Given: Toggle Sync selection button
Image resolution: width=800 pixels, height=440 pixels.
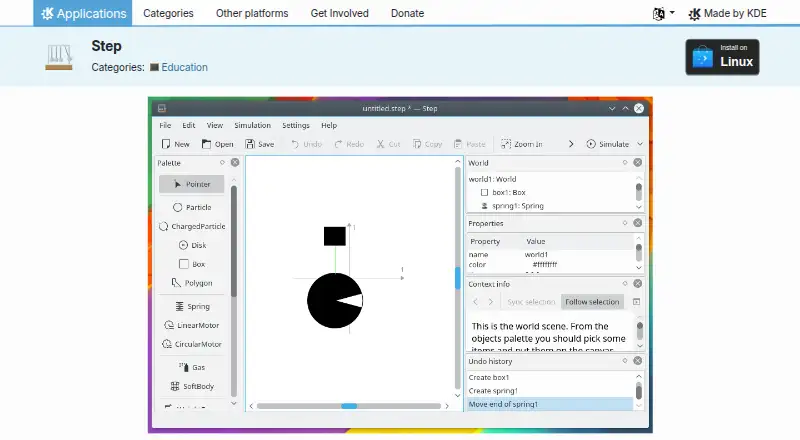Looking at the screenshot, I should 531,302.
